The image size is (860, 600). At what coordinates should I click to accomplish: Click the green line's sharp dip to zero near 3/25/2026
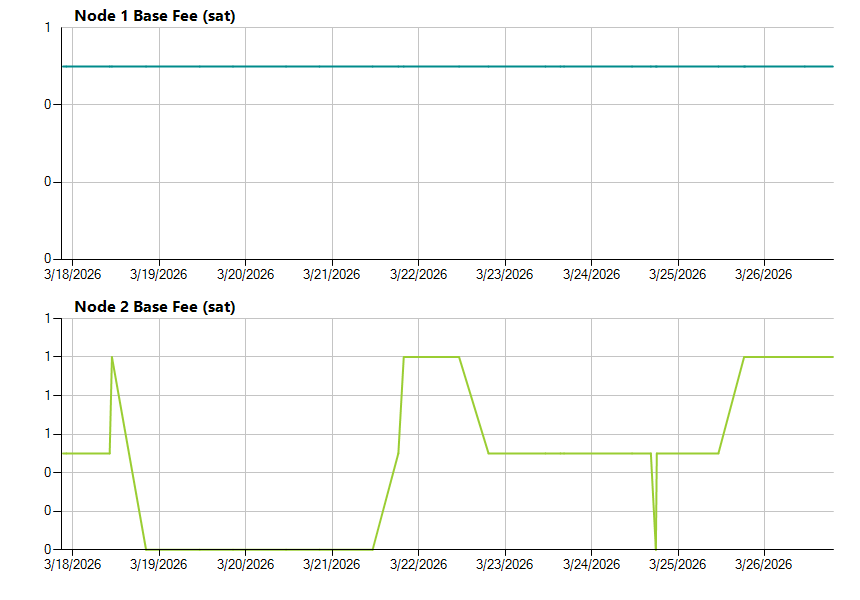[x=655, y=546]
